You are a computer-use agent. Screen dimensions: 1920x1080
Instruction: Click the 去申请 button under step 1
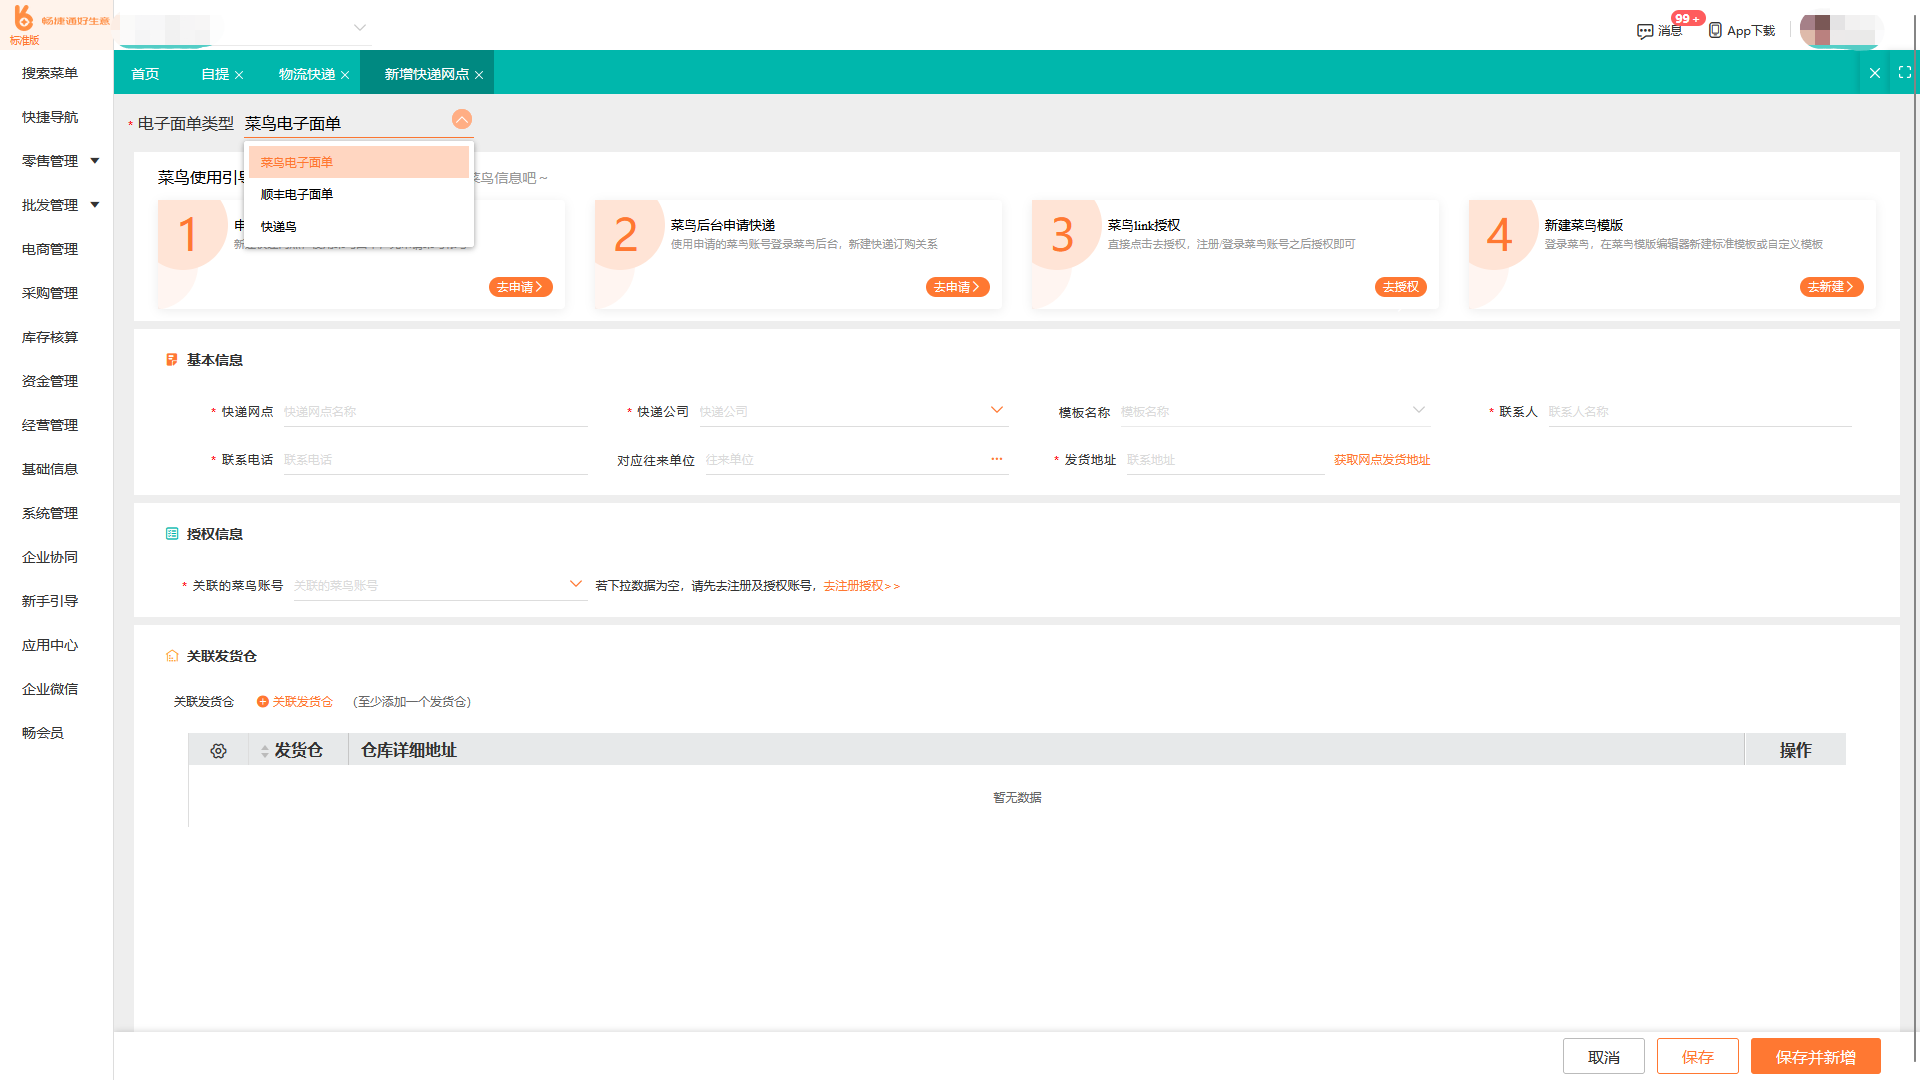(x=518, y=286)
